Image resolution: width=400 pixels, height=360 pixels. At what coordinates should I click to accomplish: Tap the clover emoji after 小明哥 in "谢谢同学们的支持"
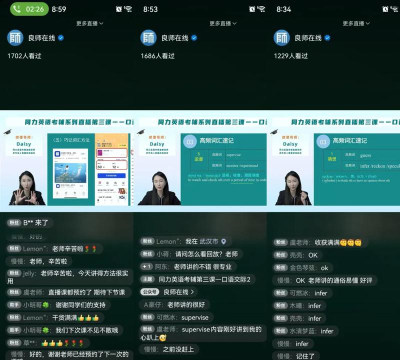tap(45, 305)
